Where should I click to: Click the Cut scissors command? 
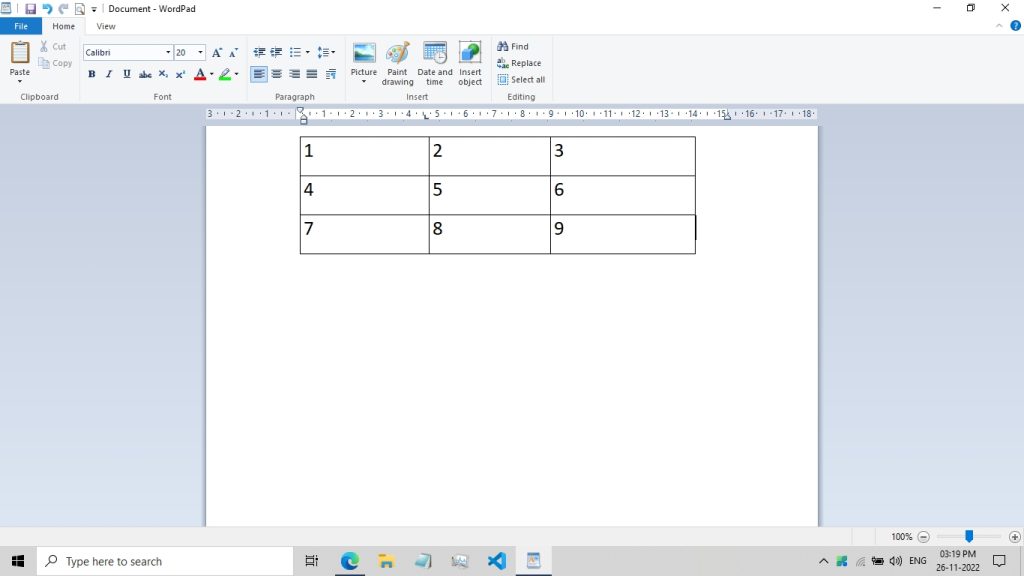point(52,46)
